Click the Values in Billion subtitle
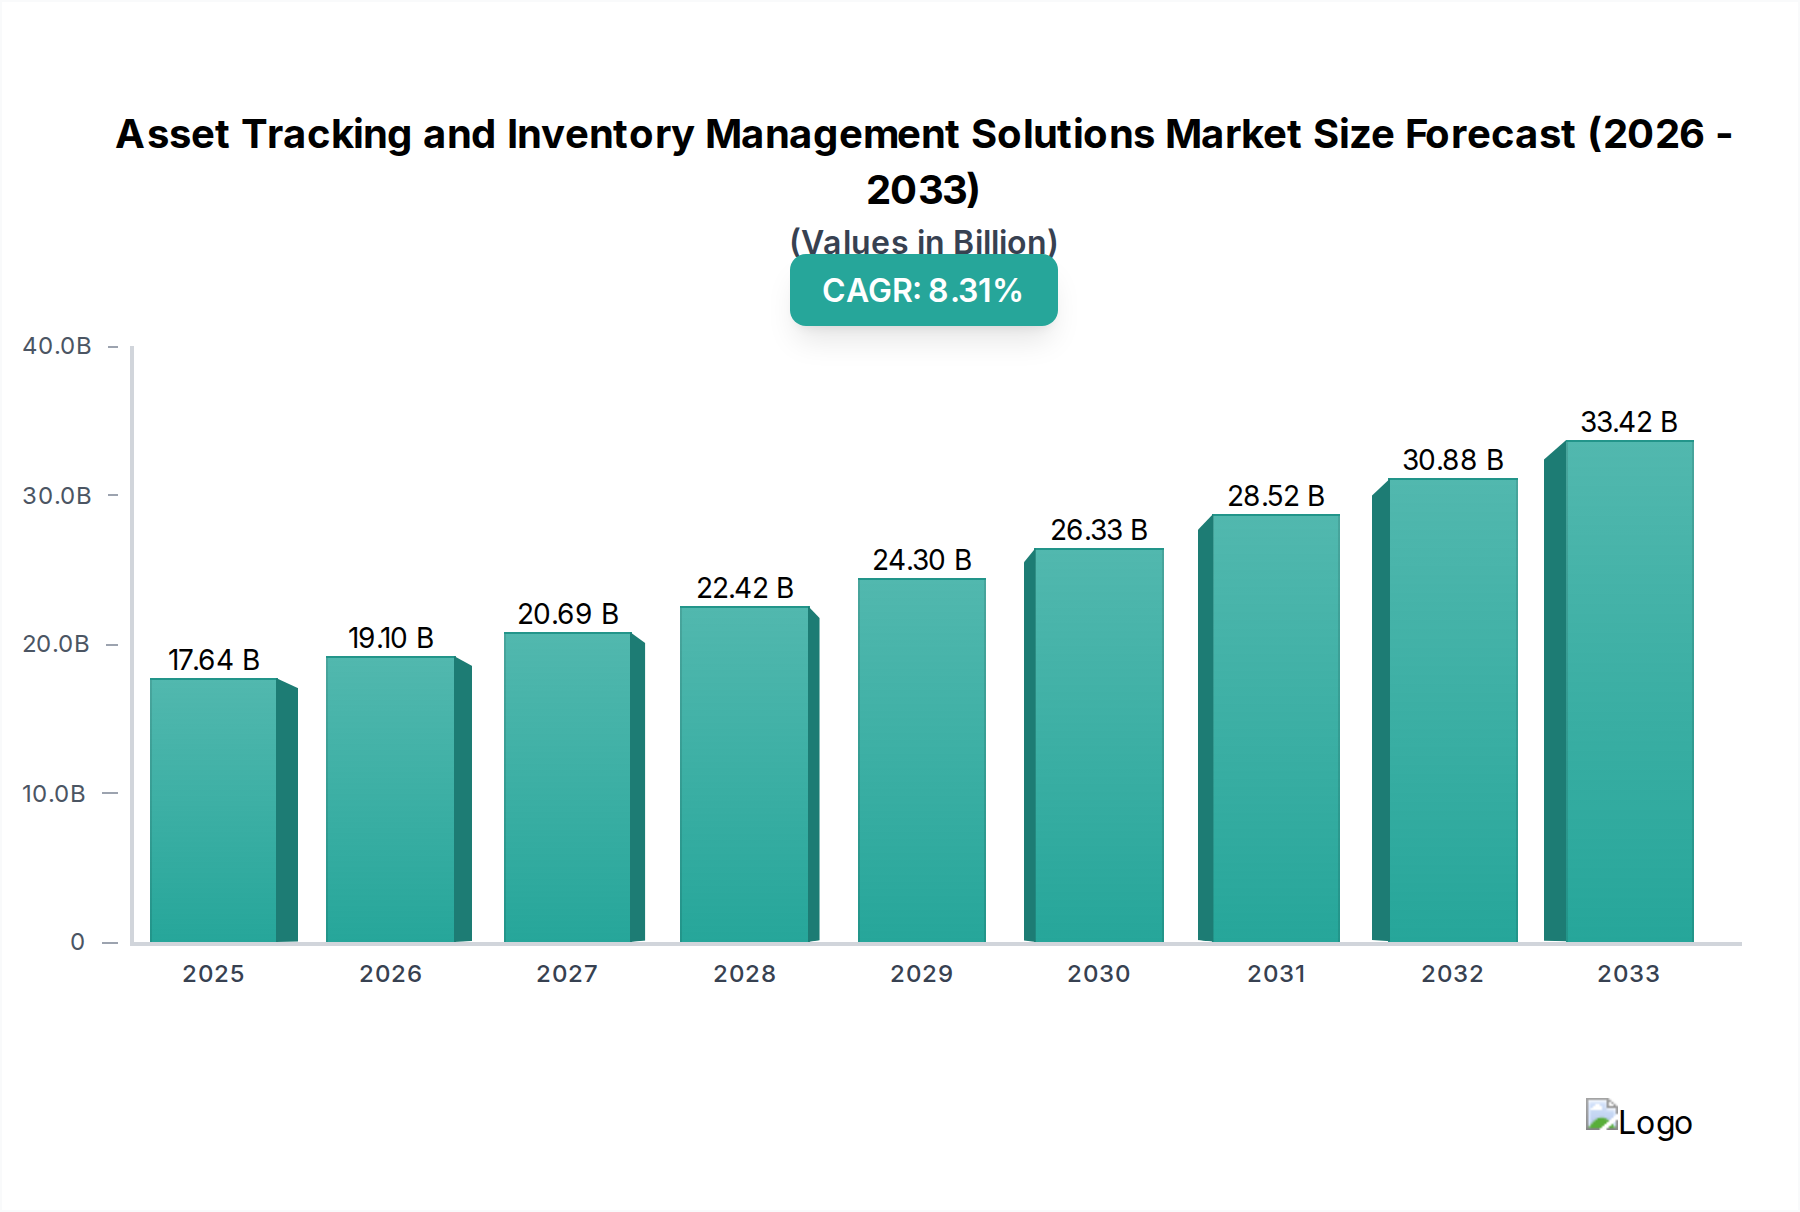The image size is (1800, 1212). click(x=922, y=241)
